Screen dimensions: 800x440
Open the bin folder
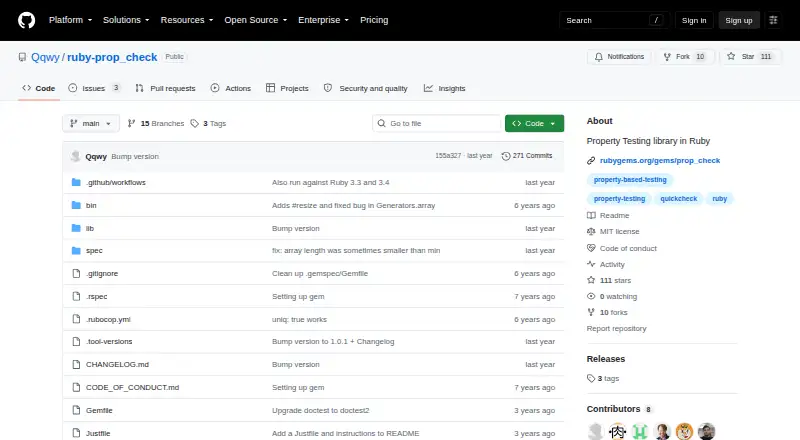pyautogui.click(x=91, y=206)
